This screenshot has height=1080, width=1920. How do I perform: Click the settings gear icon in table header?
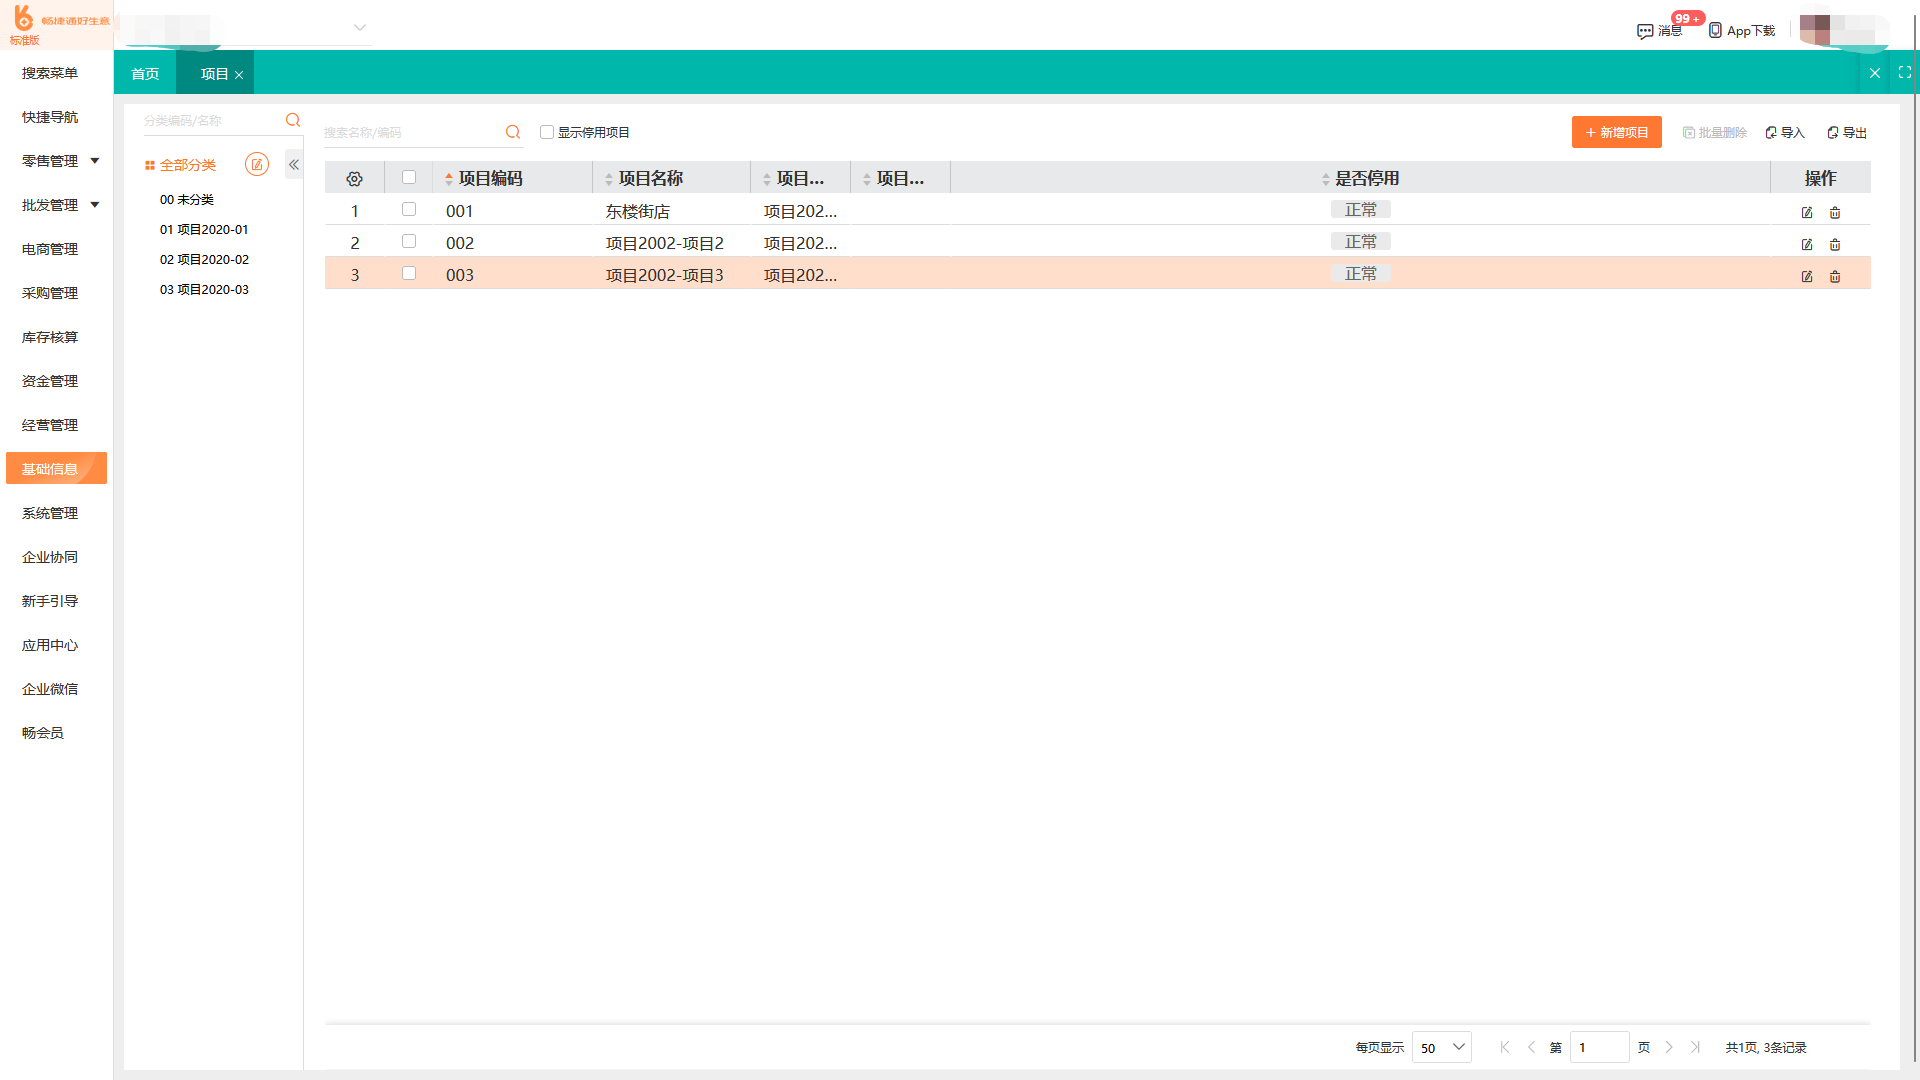tap(355, 179)
